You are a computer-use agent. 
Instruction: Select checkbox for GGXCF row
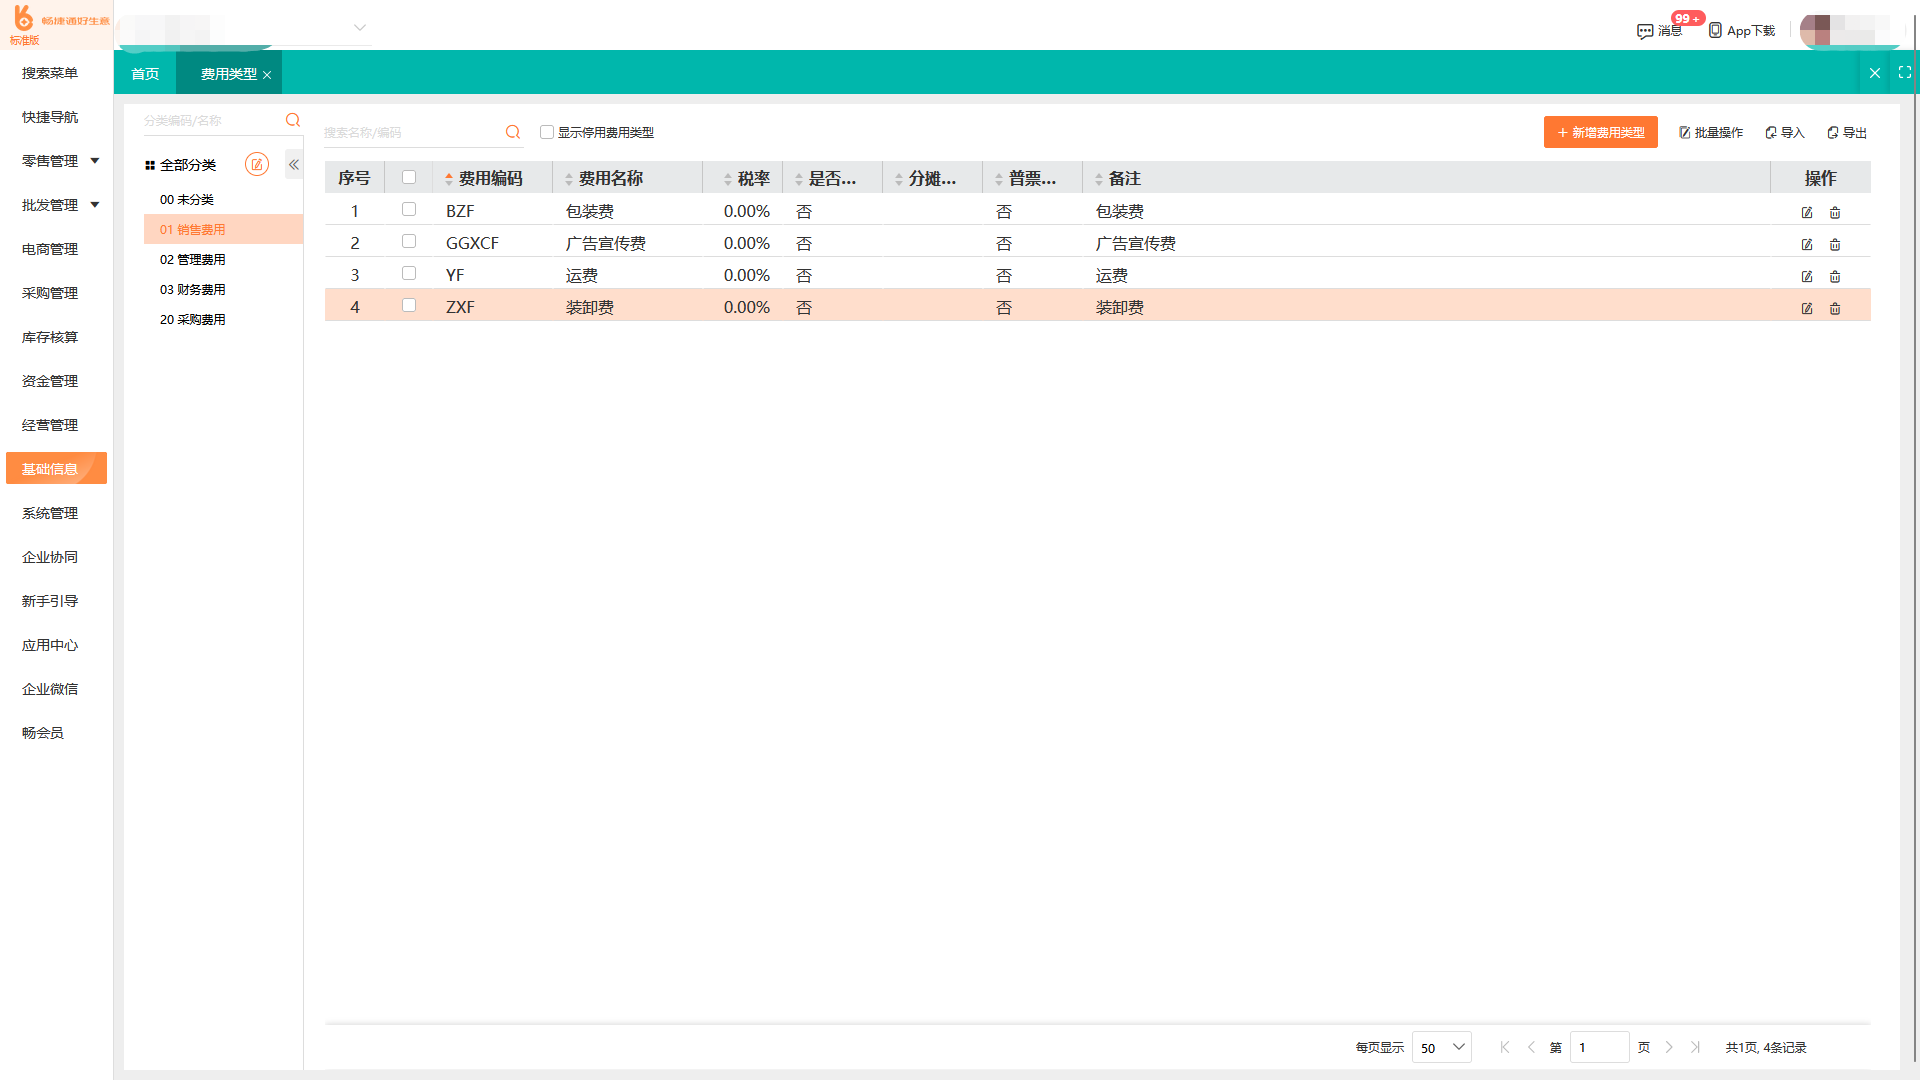coord(409,243)
